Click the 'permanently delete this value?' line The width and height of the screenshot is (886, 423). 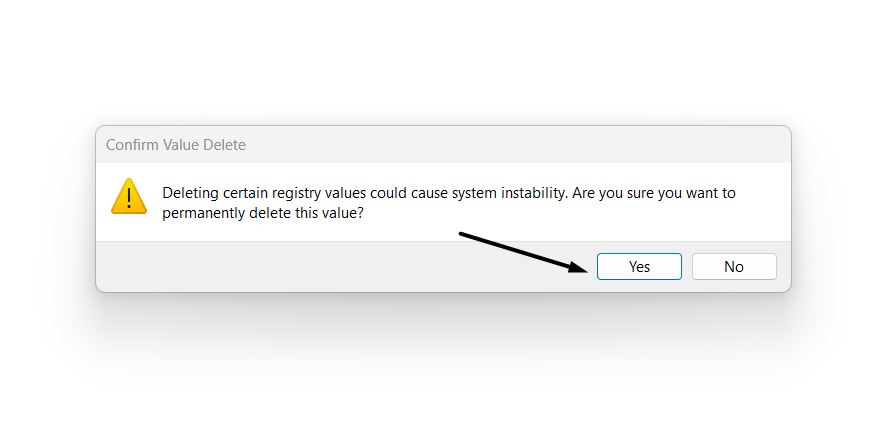263,215
